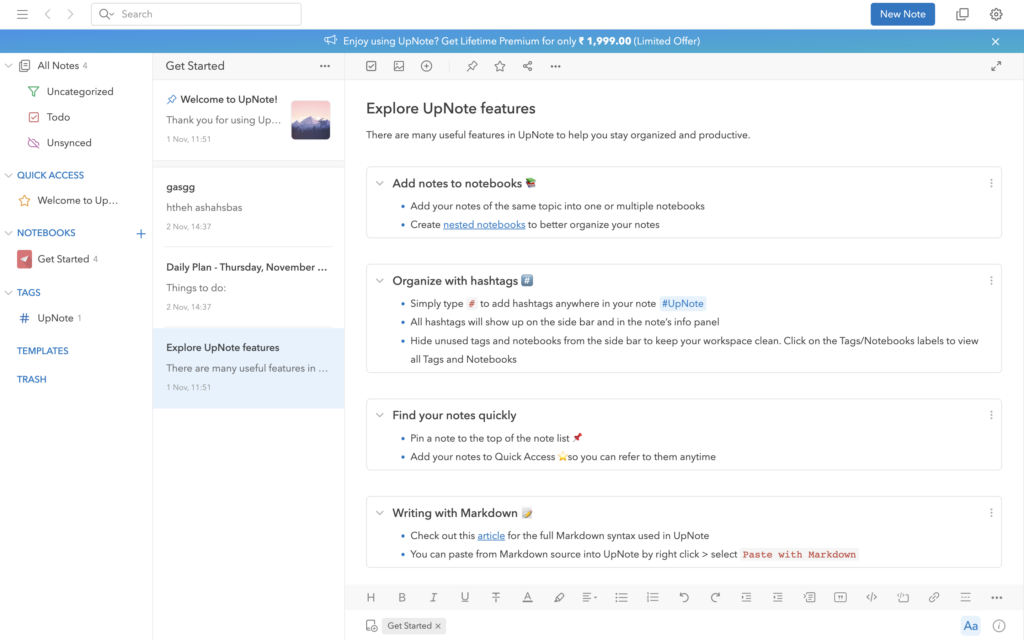Collapse the QUICK ACCESS section
This screenshot has height=640, width=1024.
(x=8, y=175)
